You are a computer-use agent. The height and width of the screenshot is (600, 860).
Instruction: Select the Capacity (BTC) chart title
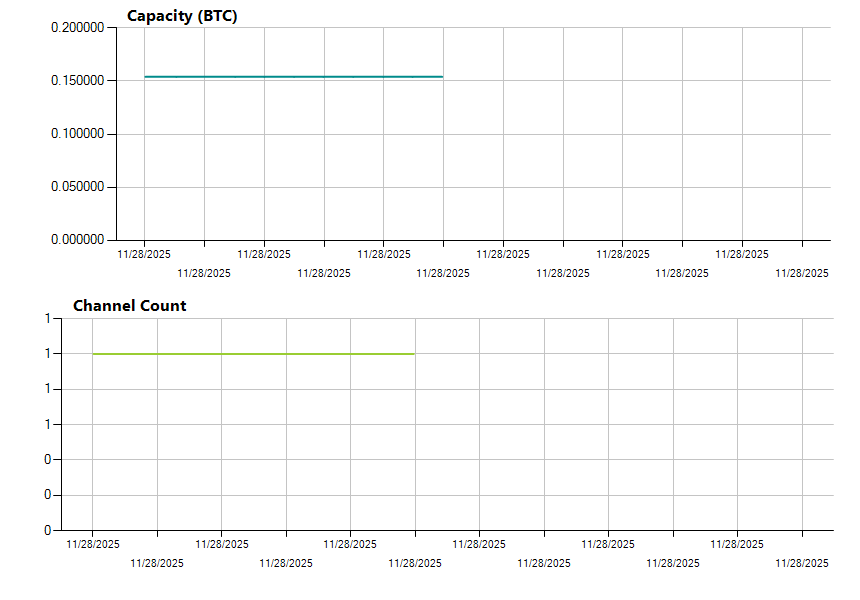(x=183, y=15)
